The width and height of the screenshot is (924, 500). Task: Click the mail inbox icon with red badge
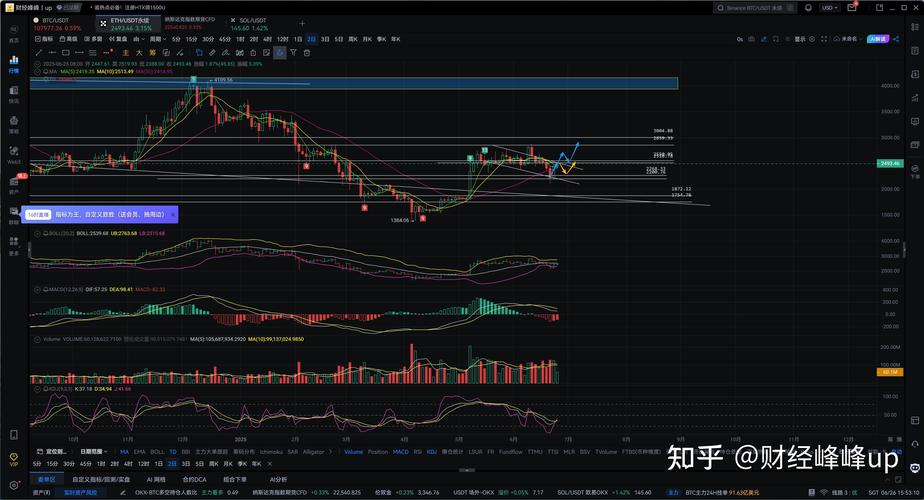(x=852, y=7)
